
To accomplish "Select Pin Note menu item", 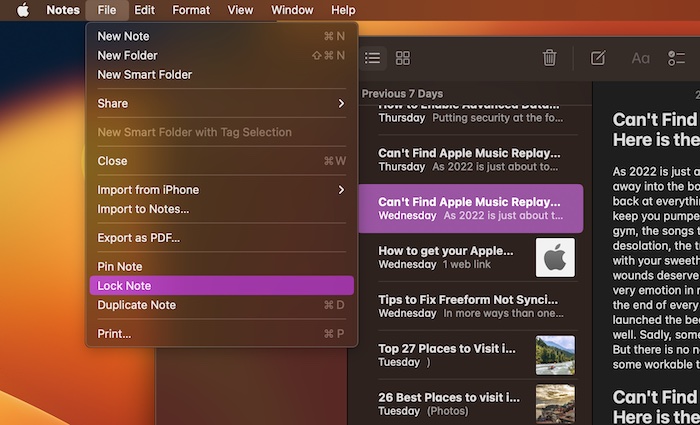I will pos(221,267).
